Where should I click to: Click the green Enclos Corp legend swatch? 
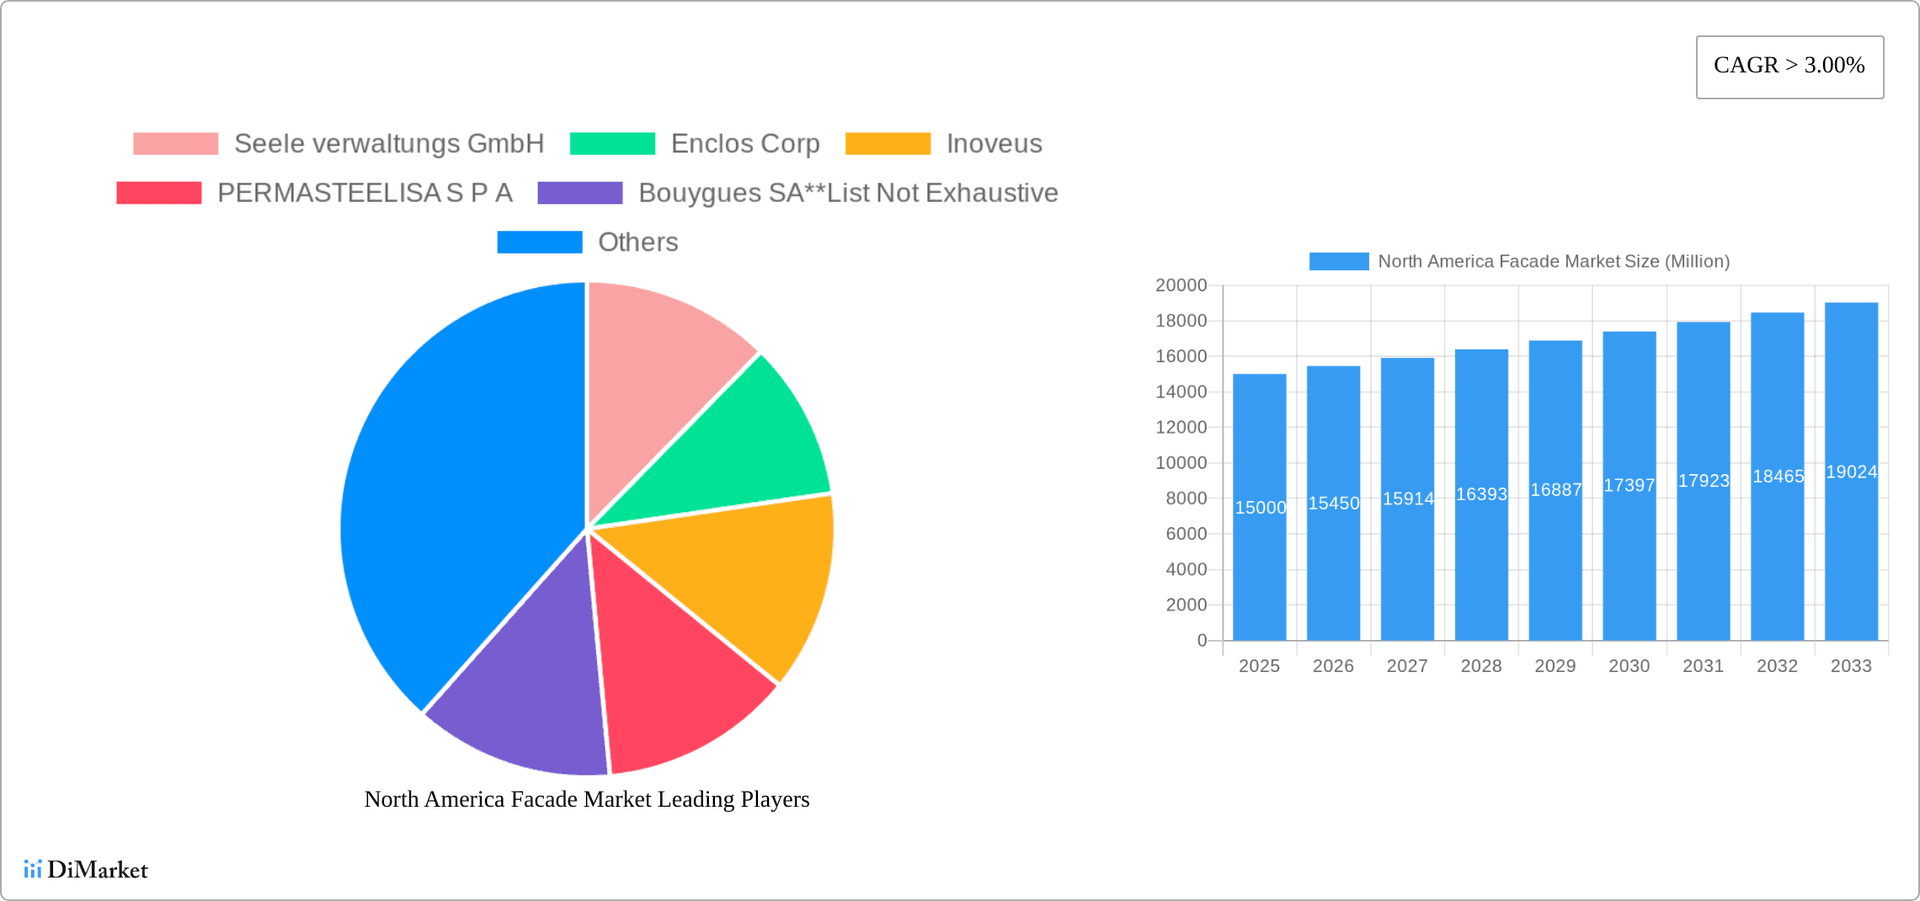(x=612, y=143)
